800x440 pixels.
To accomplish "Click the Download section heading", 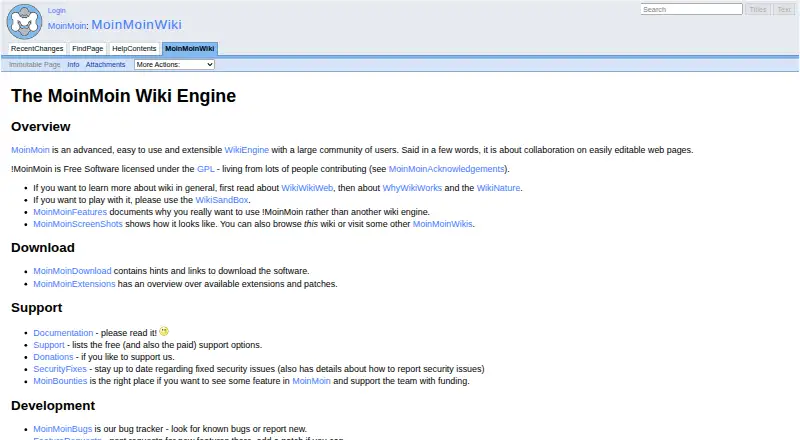I will [x=43, y=248].
